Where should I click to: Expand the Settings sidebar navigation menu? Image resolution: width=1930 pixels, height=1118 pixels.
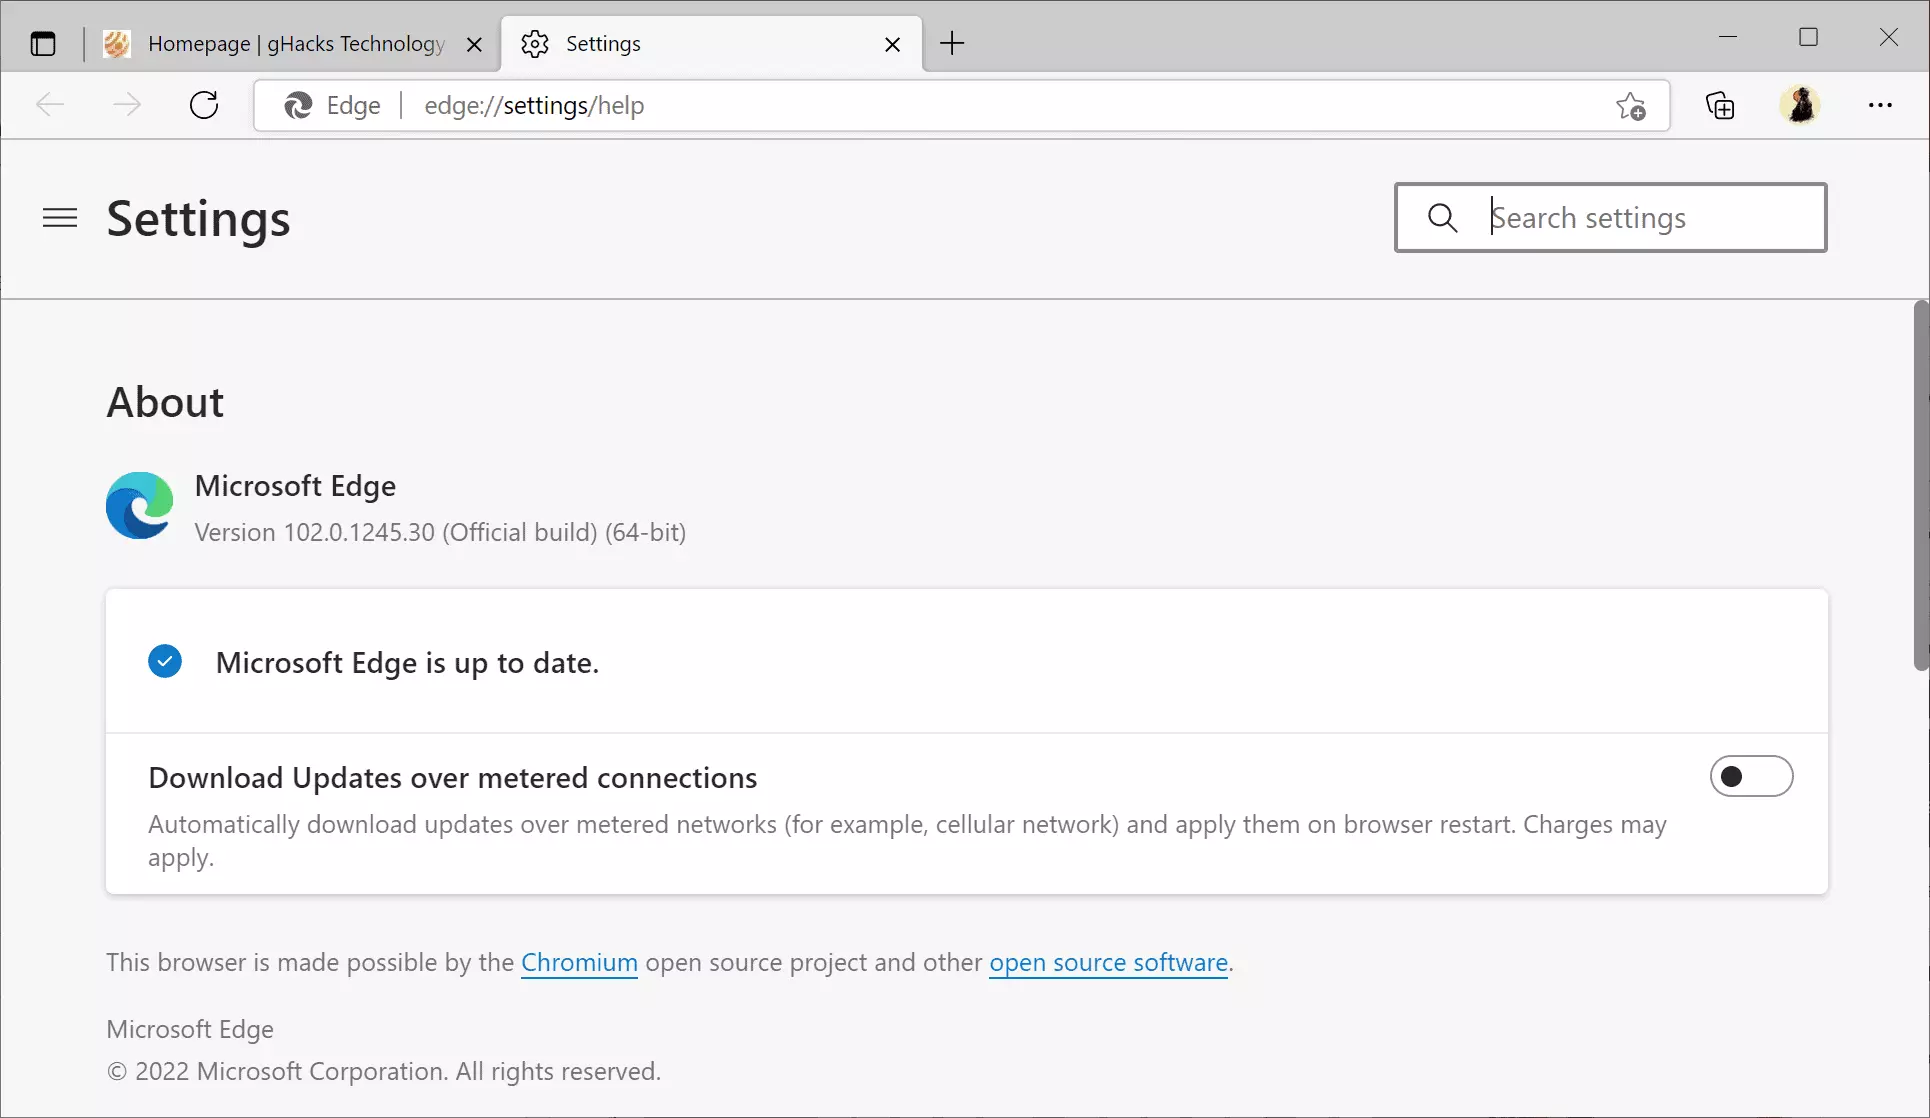click(60, 217)
